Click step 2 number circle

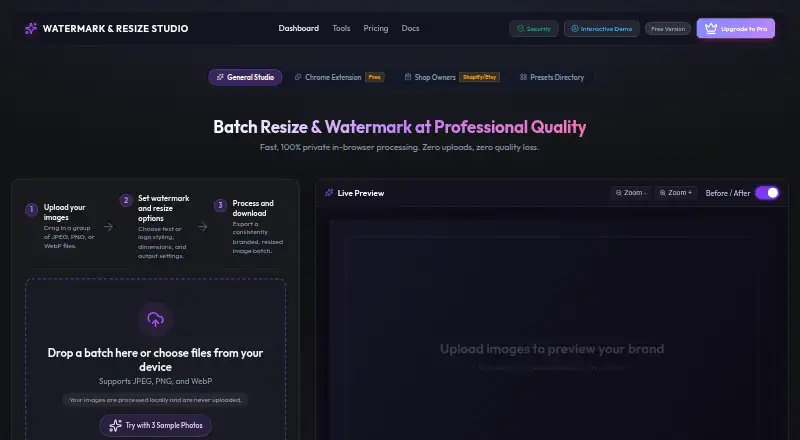click(126, 200)
